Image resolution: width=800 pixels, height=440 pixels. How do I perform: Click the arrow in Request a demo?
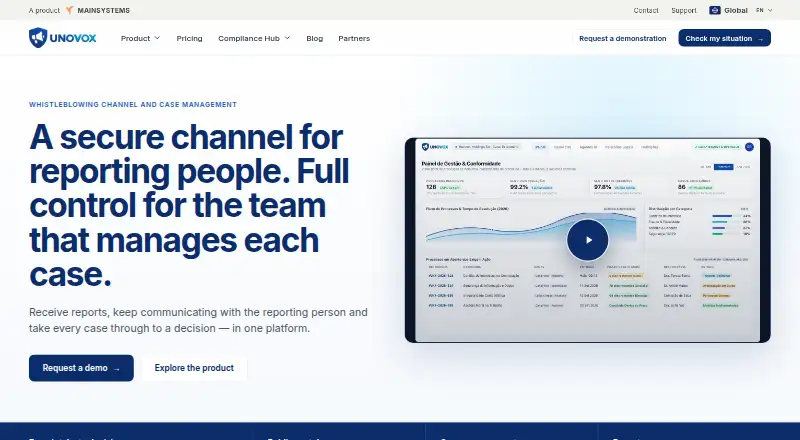click(x=117, y=369)
